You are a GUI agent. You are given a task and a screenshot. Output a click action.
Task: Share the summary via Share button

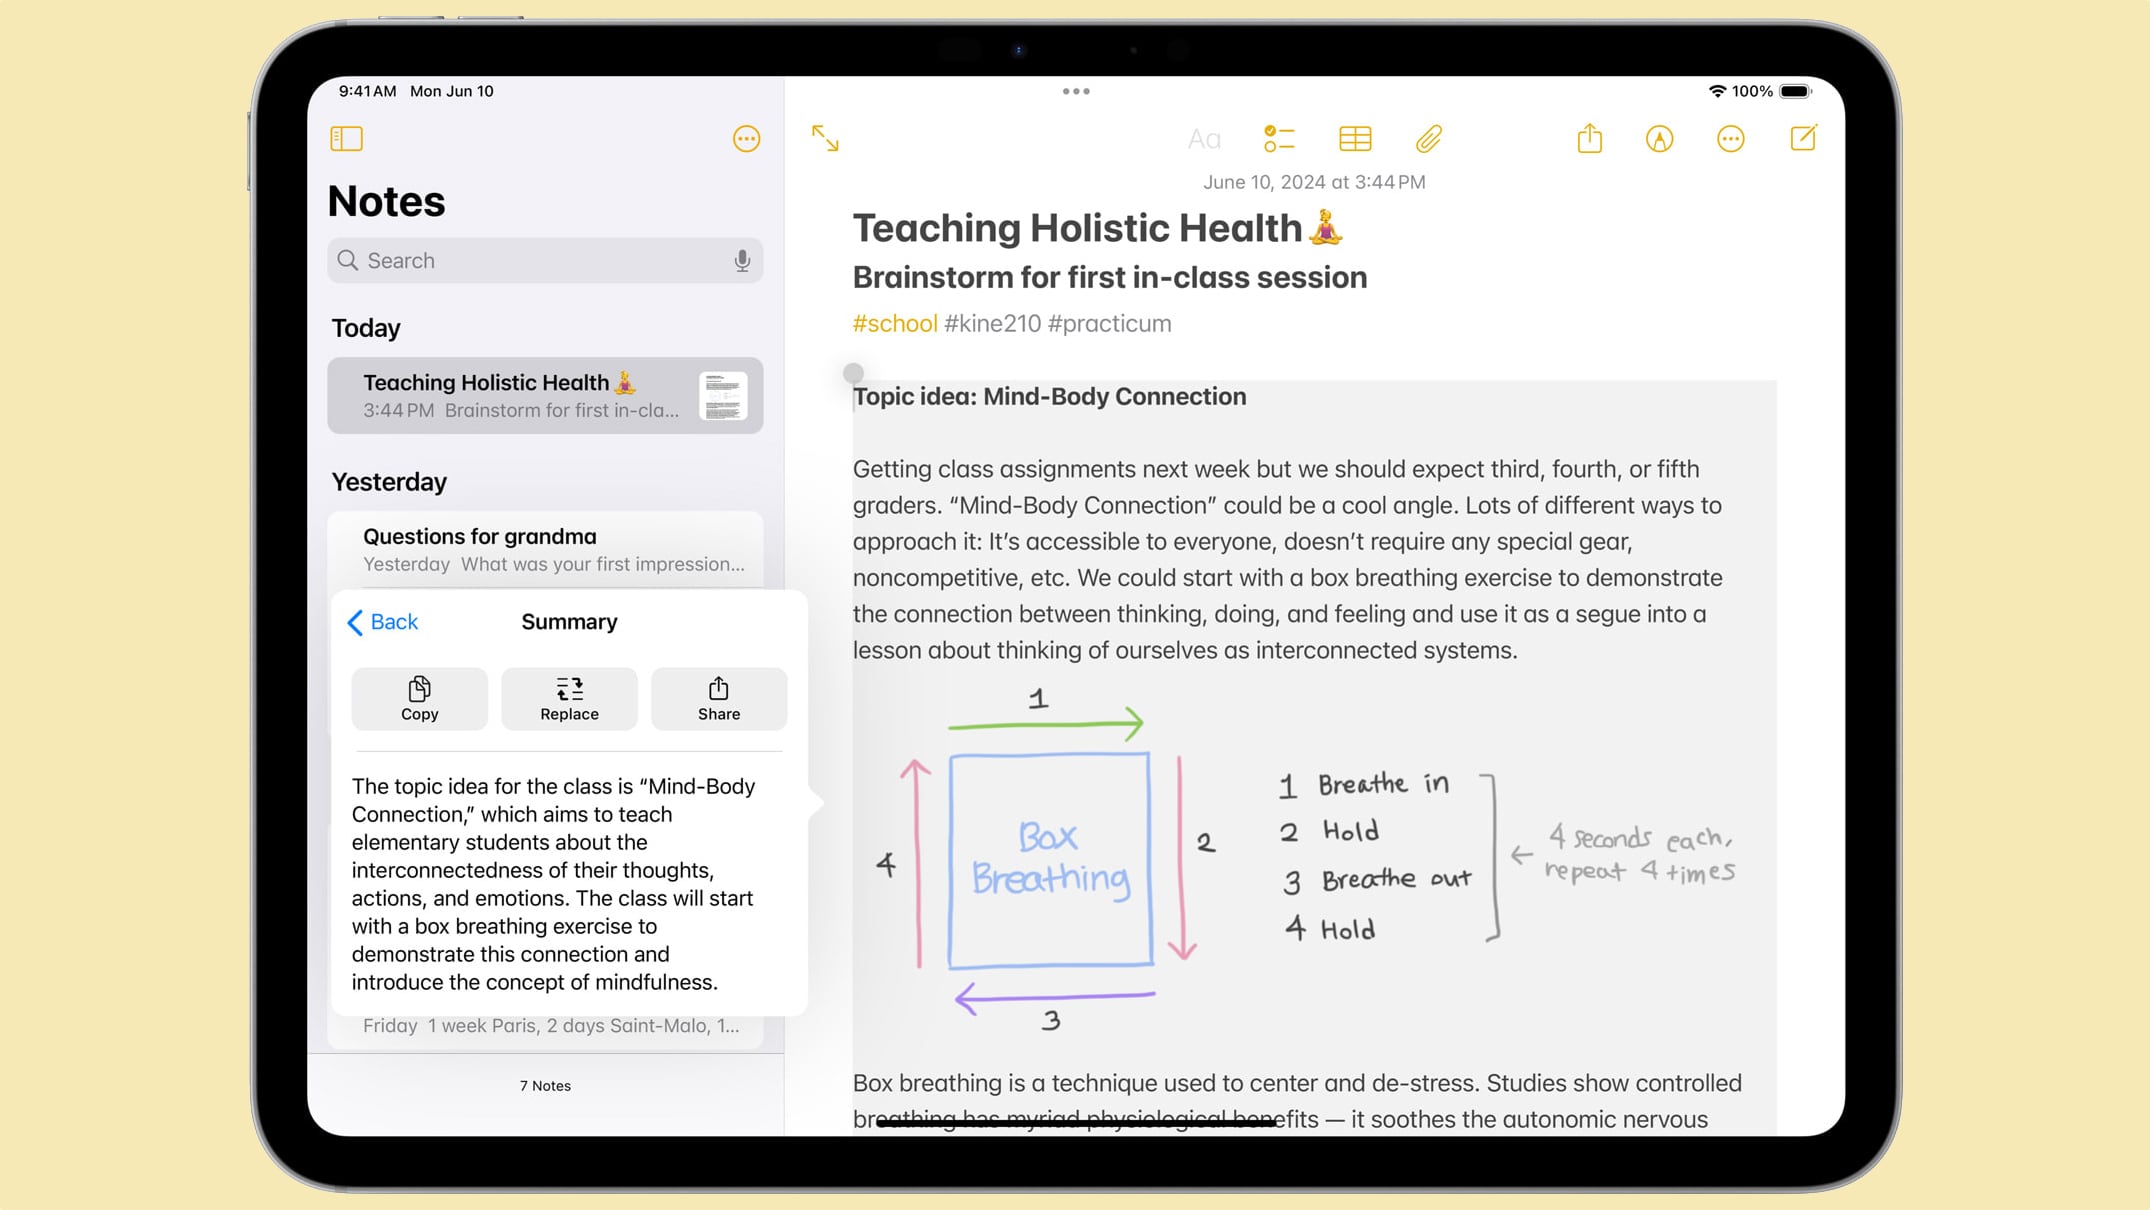[x=718, y=697]
